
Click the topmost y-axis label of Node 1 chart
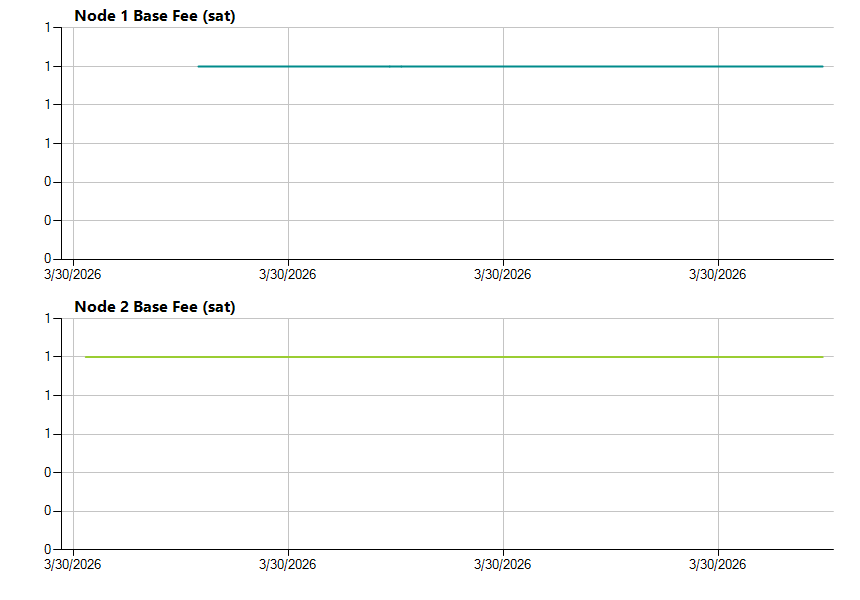click(x=47, y=28)
